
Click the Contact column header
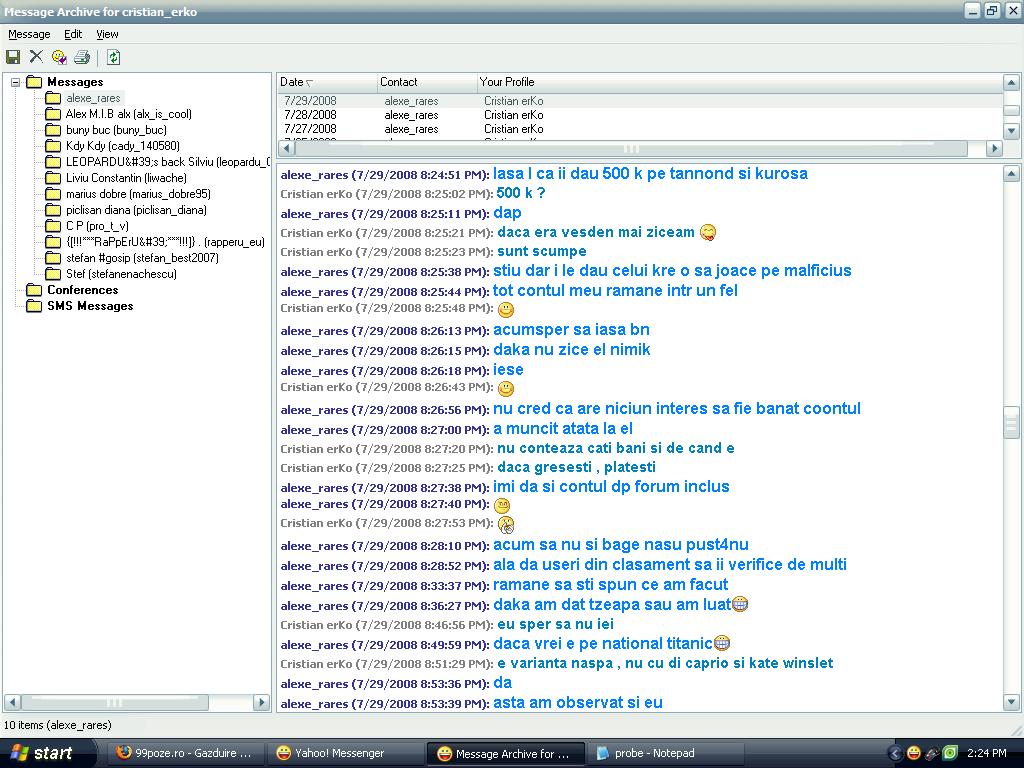coord(427,82)
